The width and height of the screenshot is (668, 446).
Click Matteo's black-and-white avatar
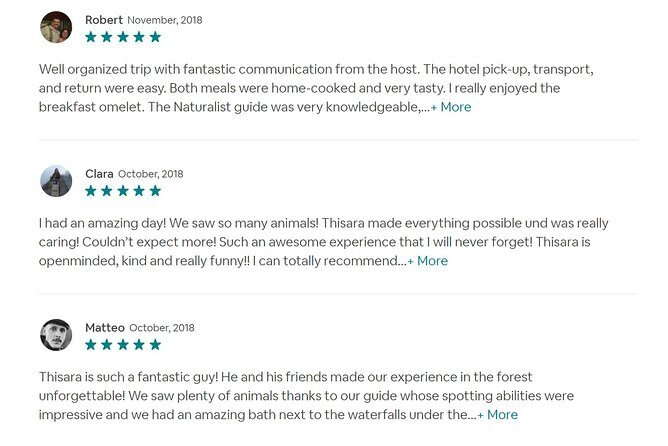coord(56,335)
